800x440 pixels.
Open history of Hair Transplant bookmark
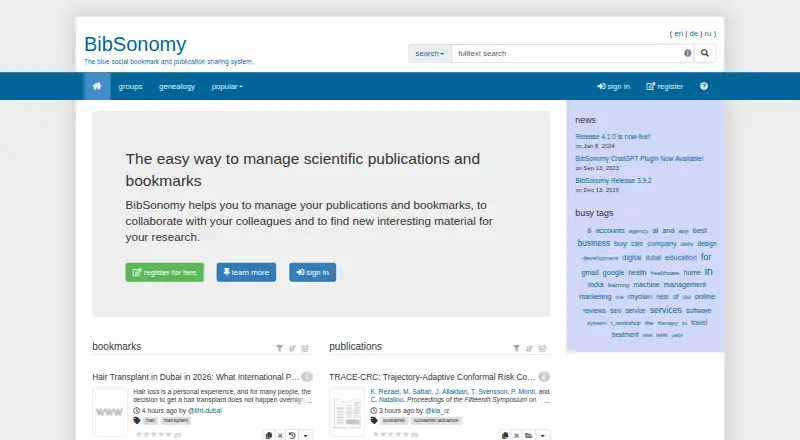[292, 435]
